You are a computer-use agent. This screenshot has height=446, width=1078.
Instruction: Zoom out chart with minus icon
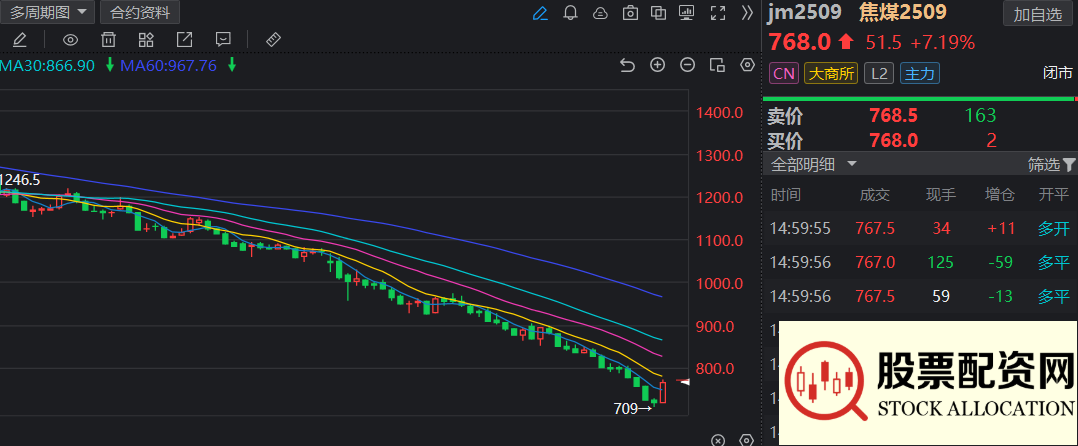(687, 65)
